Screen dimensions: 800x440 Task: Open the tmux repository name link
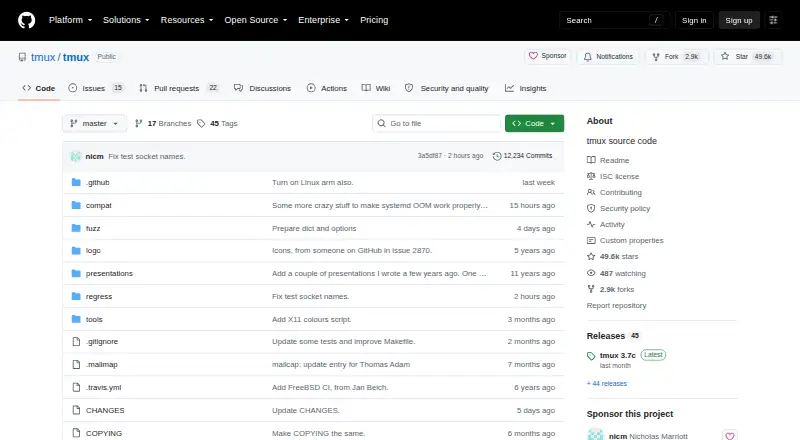point(76,57)
